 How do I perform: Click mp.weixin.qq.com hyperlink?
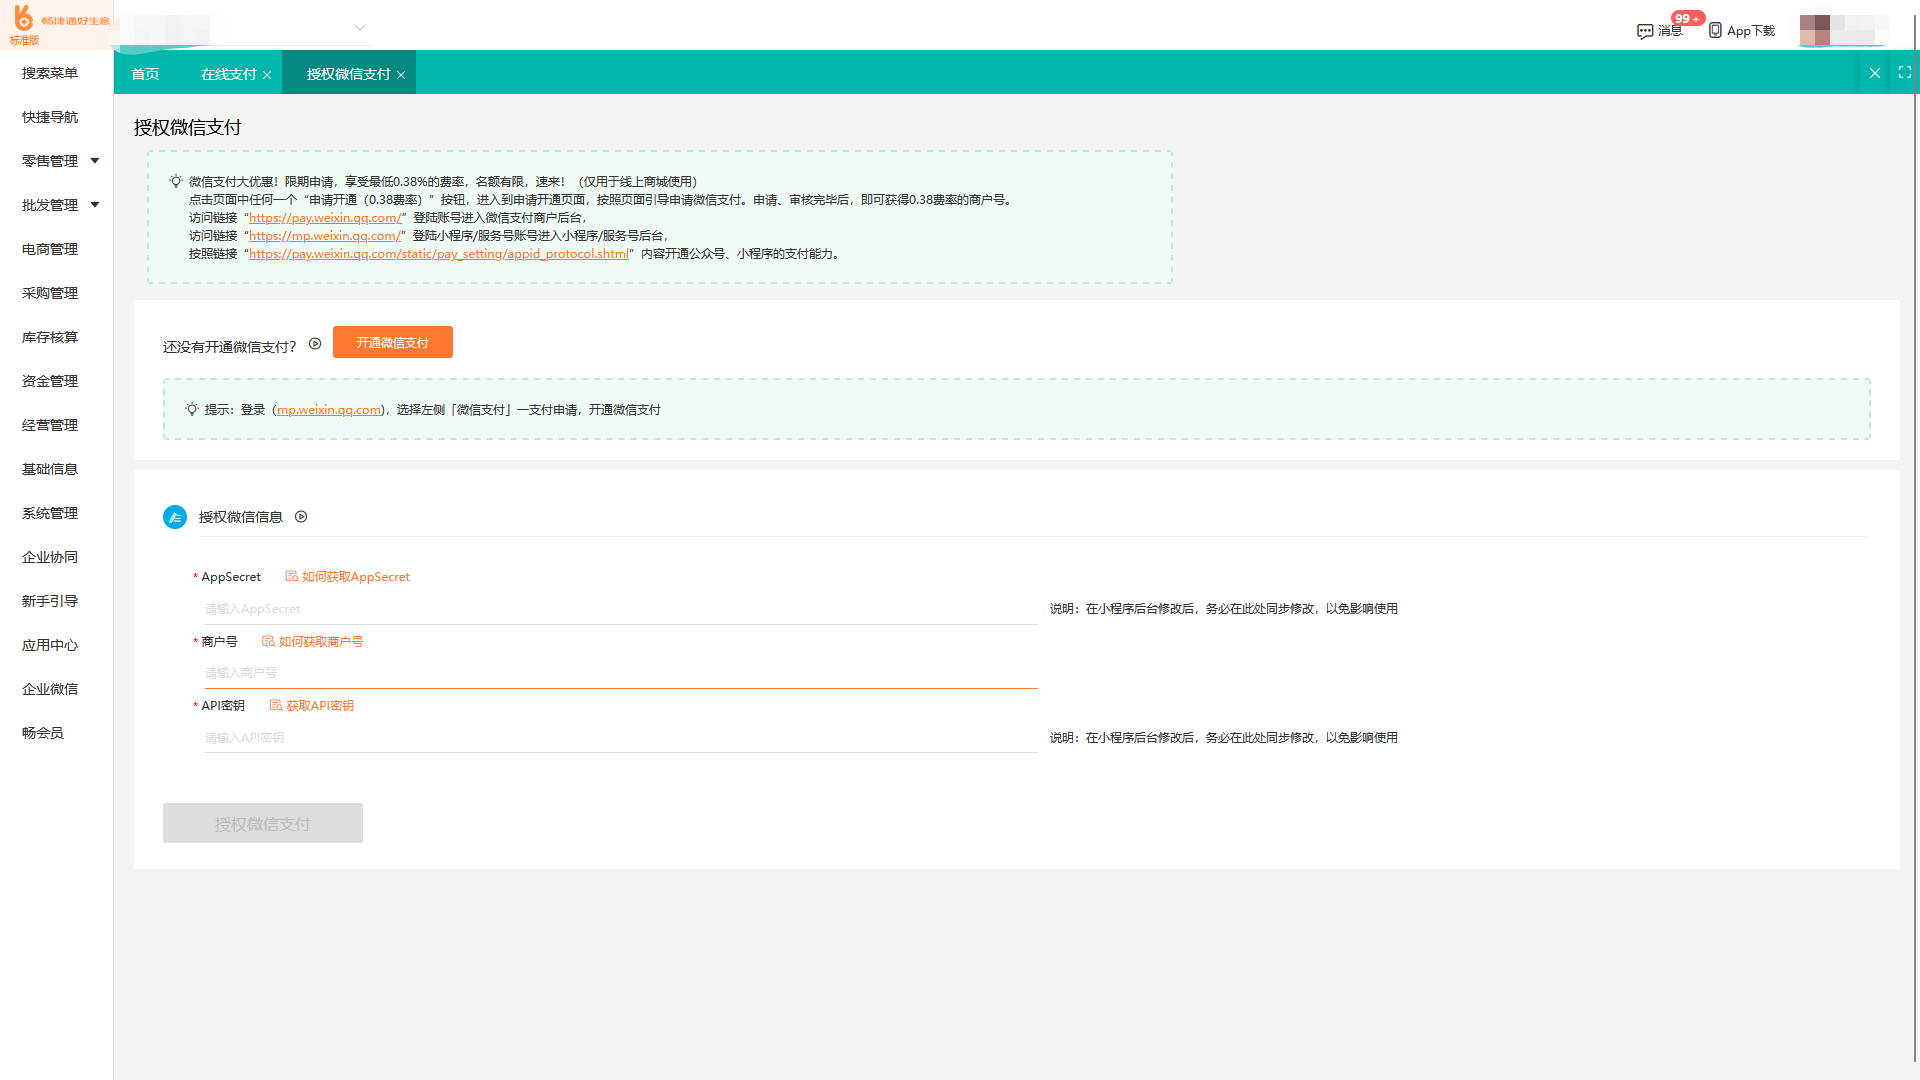[328, 409]
